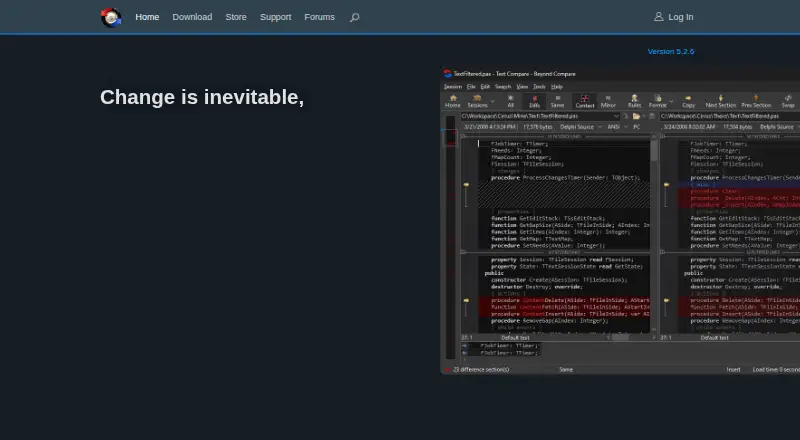Click the left pane '17,378 bytes' text
Viewport: 800px width, 440px height.
point(537,127)
